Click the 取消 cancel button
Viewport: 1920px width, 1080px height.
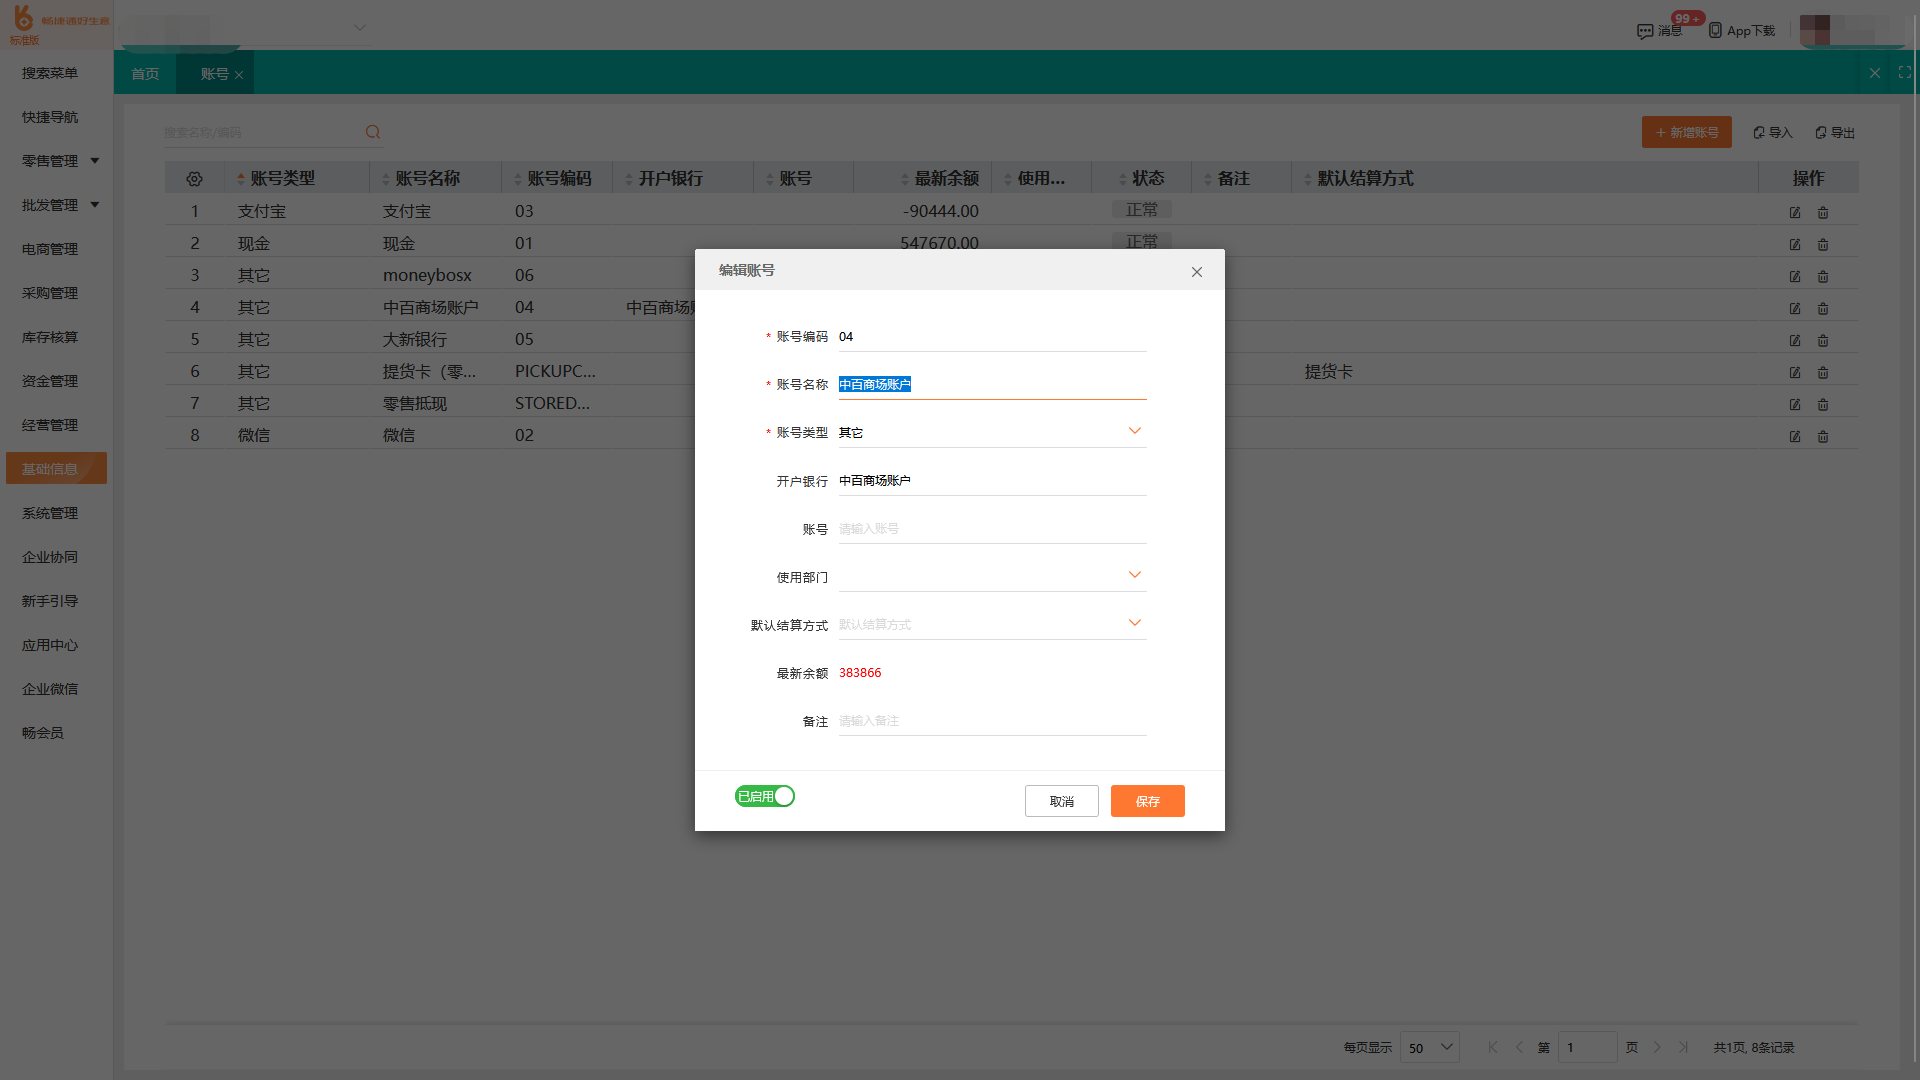pyautogui.click(x=1062, y=800)
